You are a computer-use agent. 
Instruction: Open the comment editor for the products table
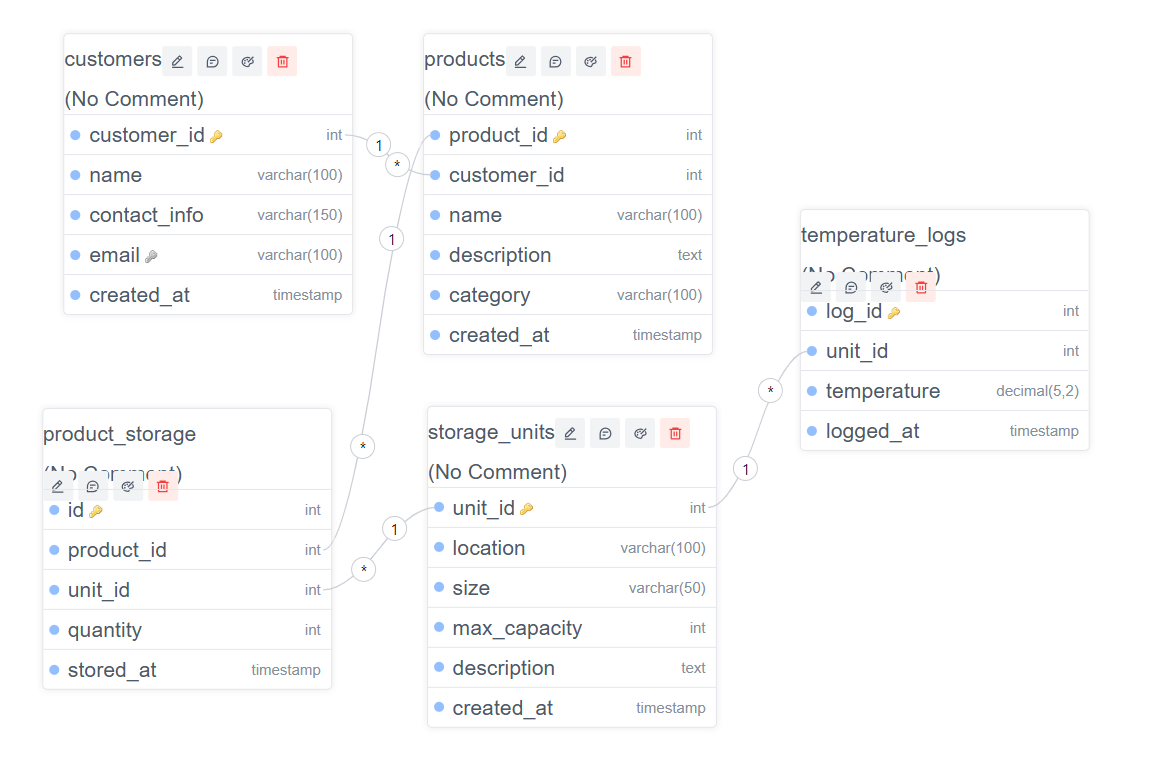[x=555, y=61]
